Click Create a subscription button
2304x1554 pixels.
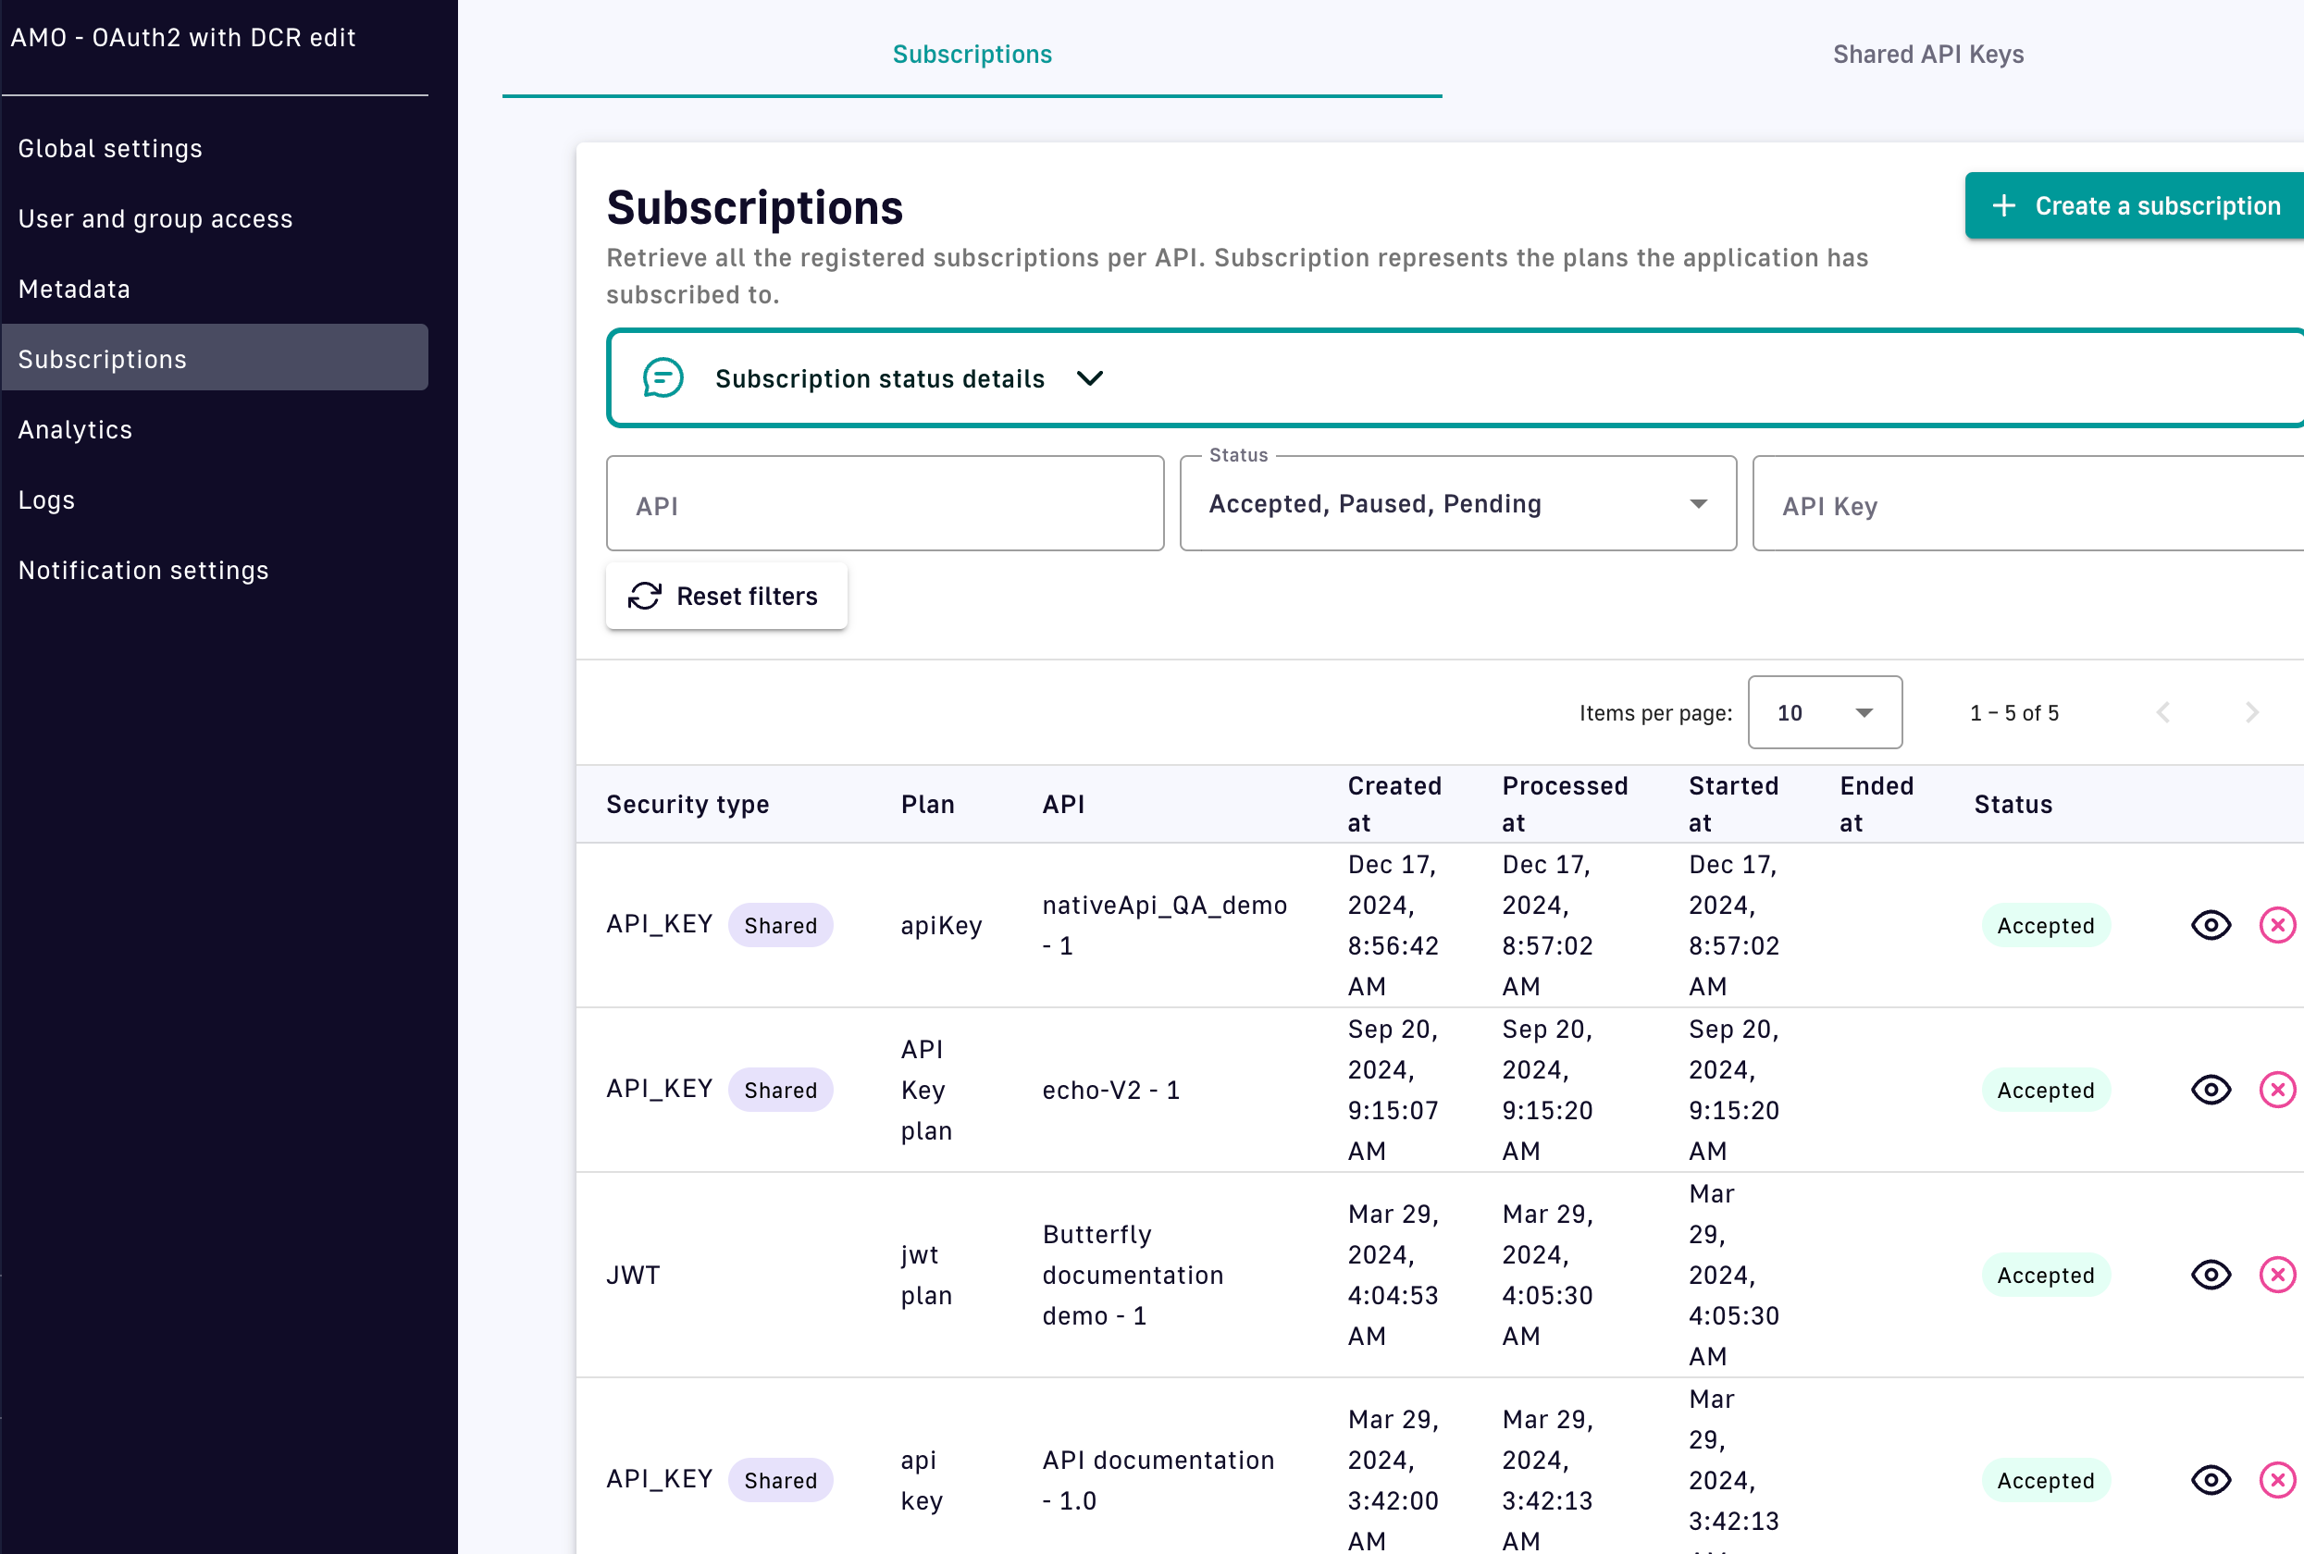click(2139, 206)
